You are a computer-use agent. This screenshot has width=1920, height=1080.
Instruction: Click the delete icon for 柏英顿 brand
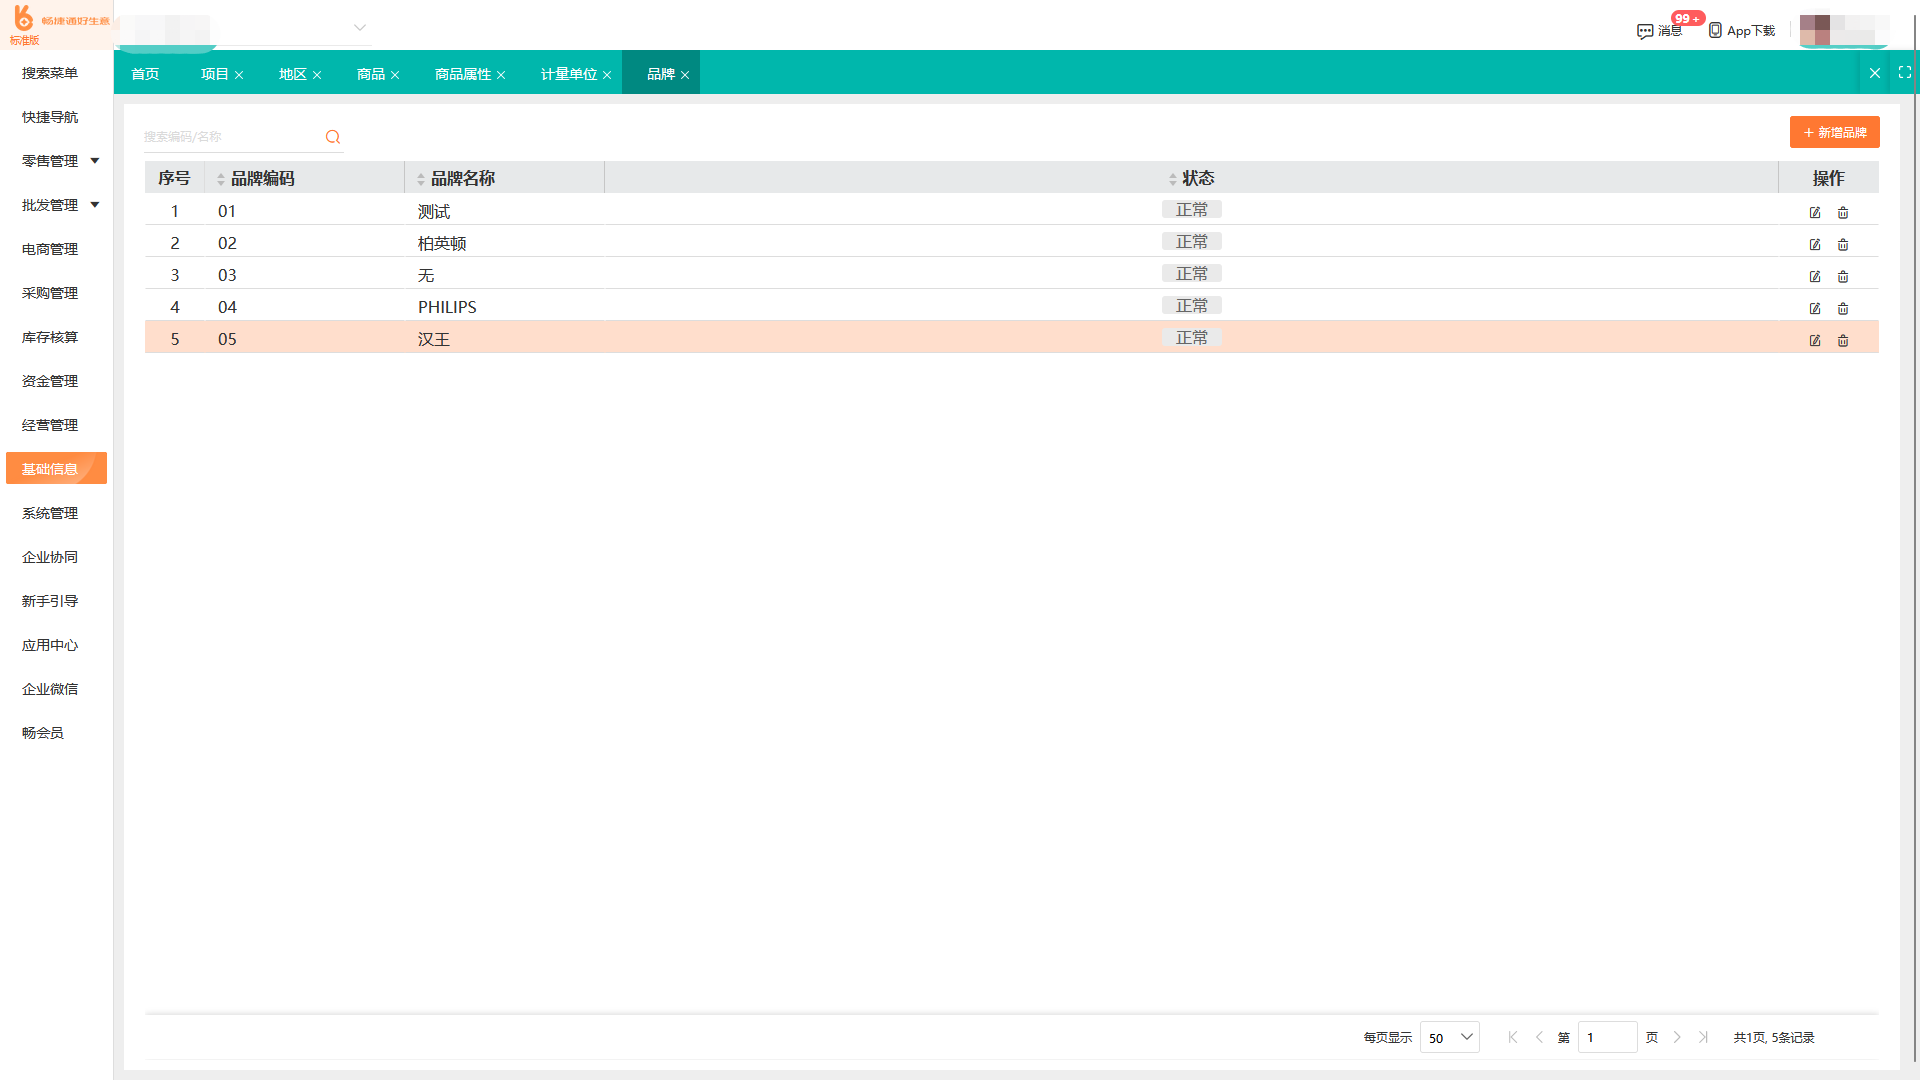tap(1844, 243)
